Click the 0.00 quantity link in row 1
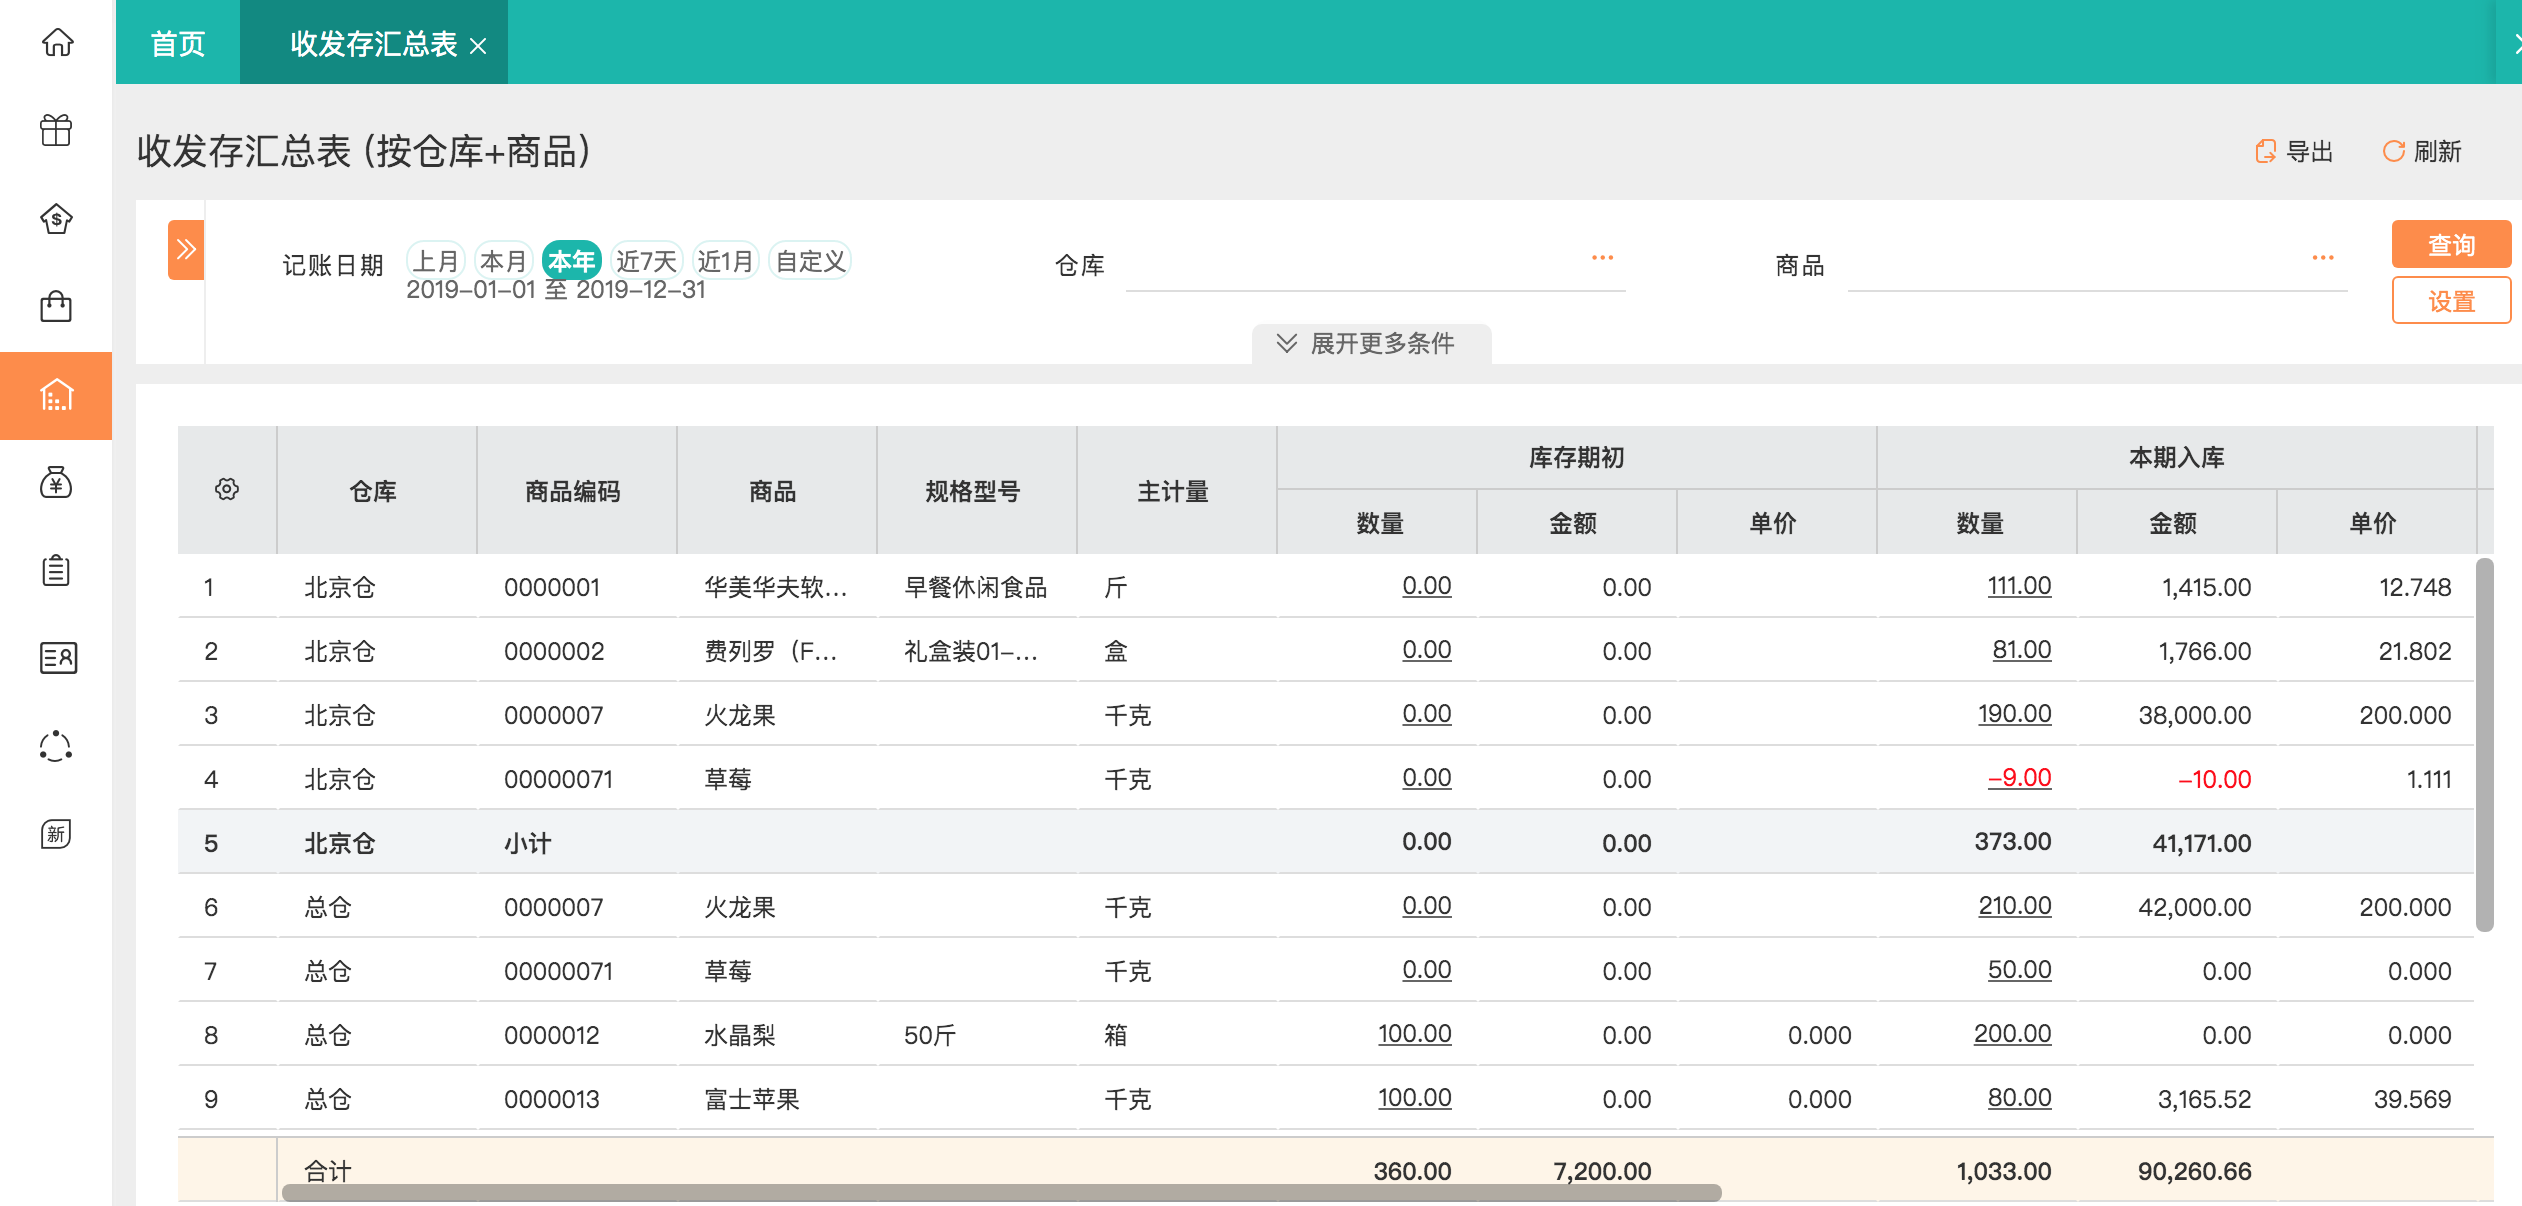The height and width of the screenshot is (1206, 2522). click(x=1422, y=587)
